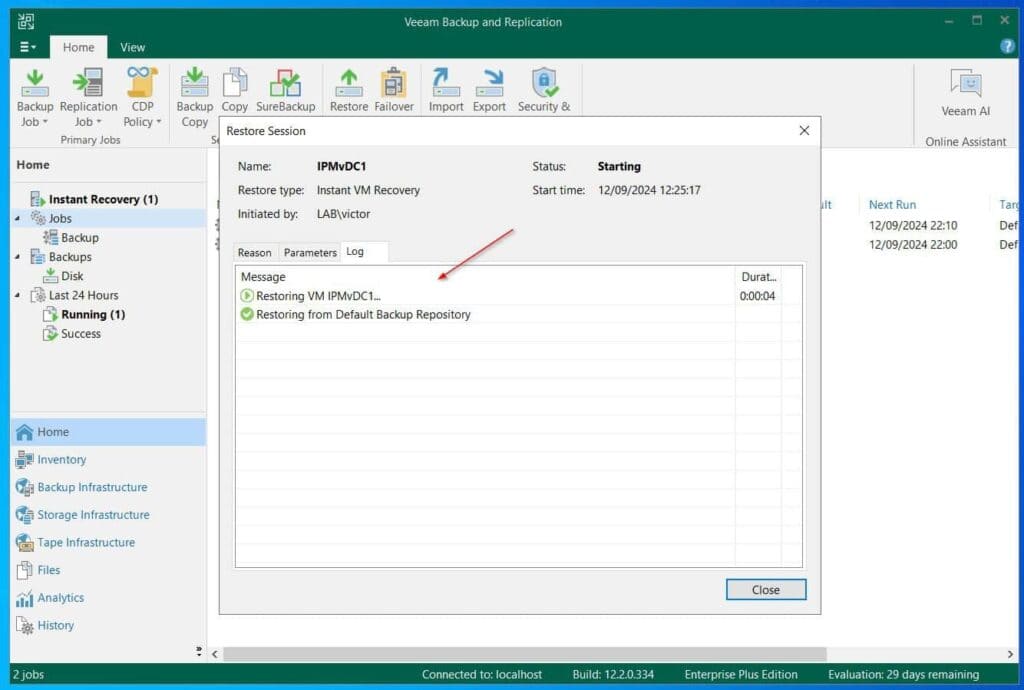
Task: Switch to the Home ribbon tab
Action: pyautogui.click(x=78, y=47)
